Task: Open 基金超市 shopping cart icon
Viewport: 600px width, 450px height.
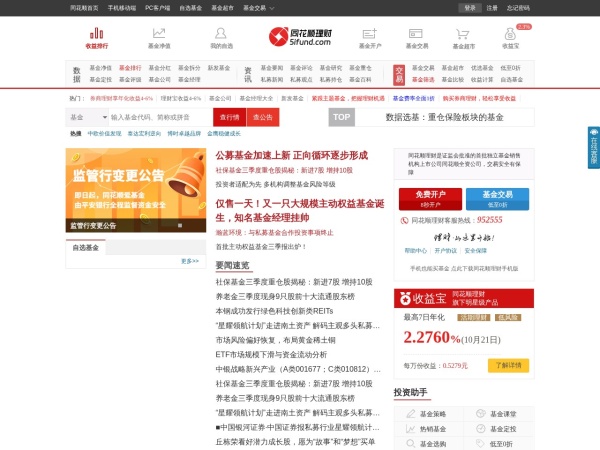Action: click(463, 33)
